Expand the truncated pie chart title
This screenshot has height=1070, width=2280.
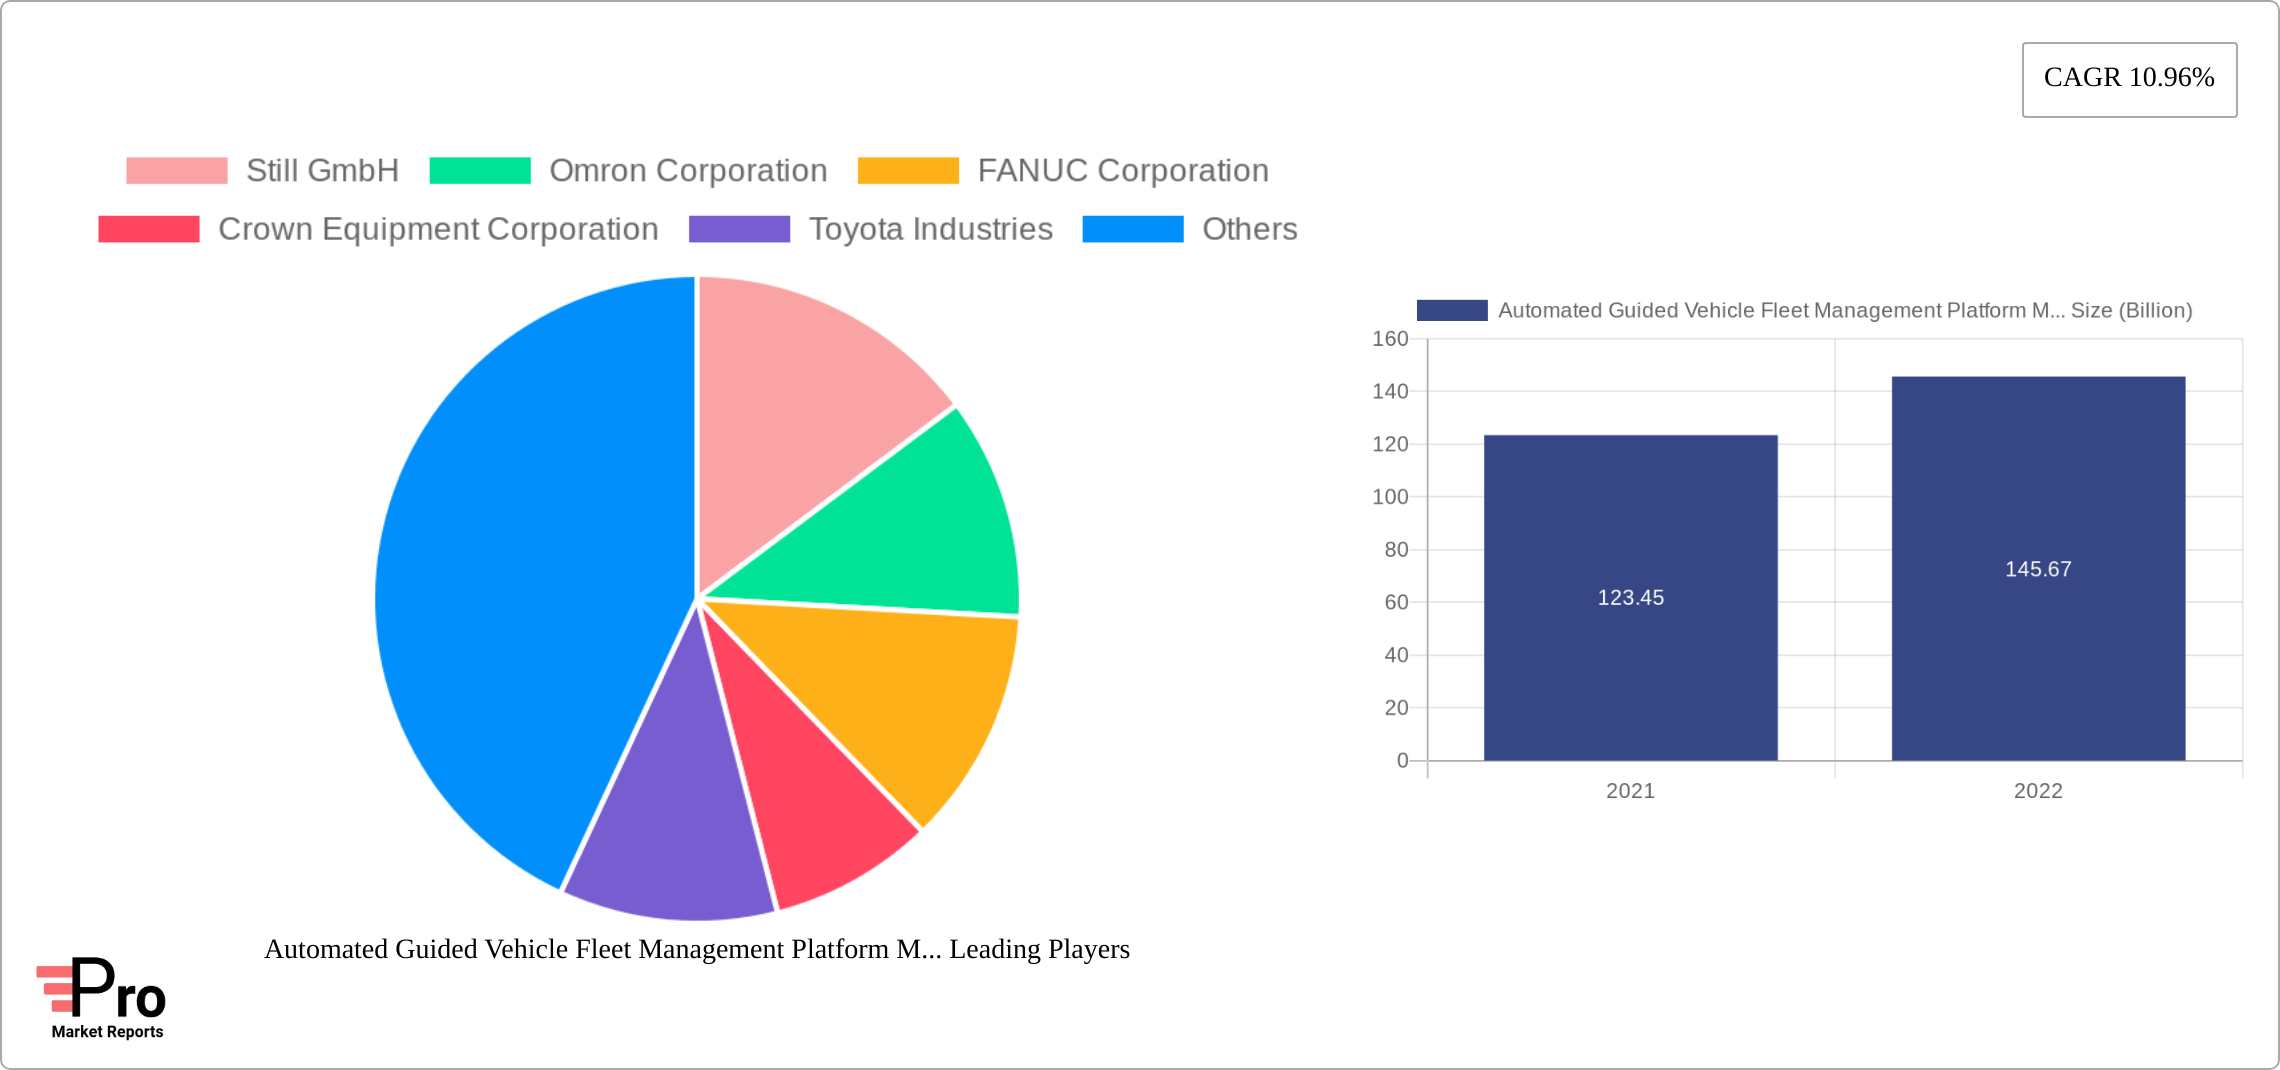(697, 950)
